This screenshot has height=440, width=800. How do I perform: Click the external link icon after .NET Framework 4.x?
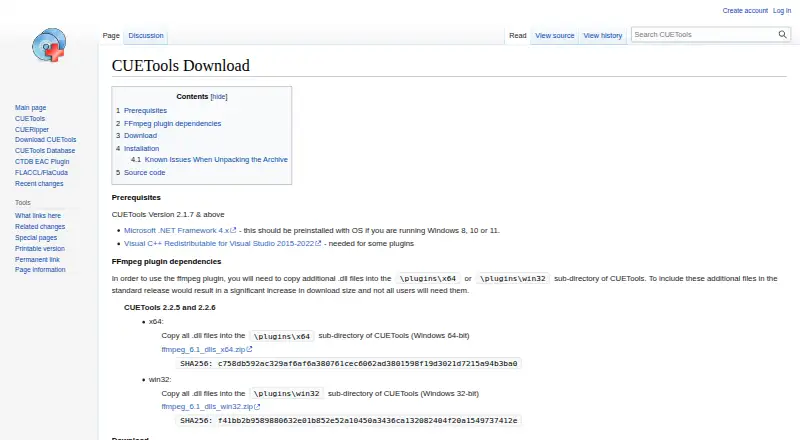[234, 230]
